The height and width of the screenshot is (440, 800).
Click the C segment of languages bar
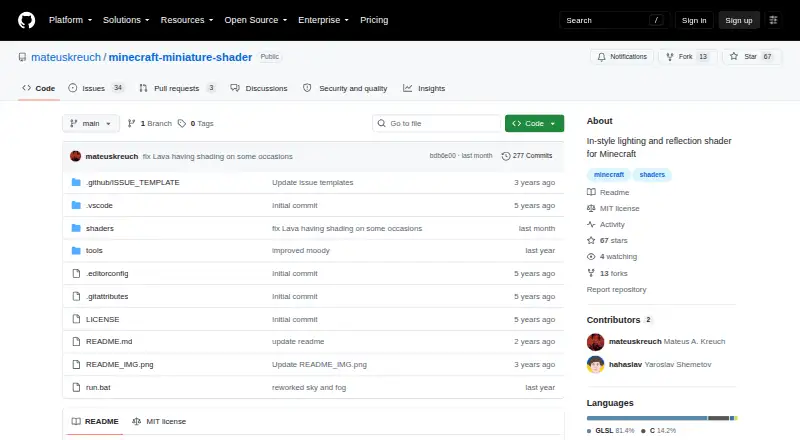pos(718,418)
